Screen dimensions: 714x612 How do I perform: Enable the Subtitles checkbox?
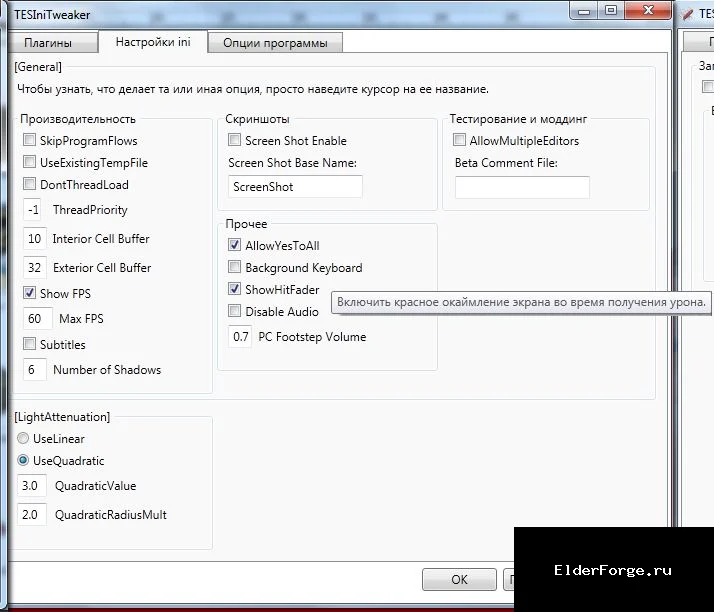[30, 345]
